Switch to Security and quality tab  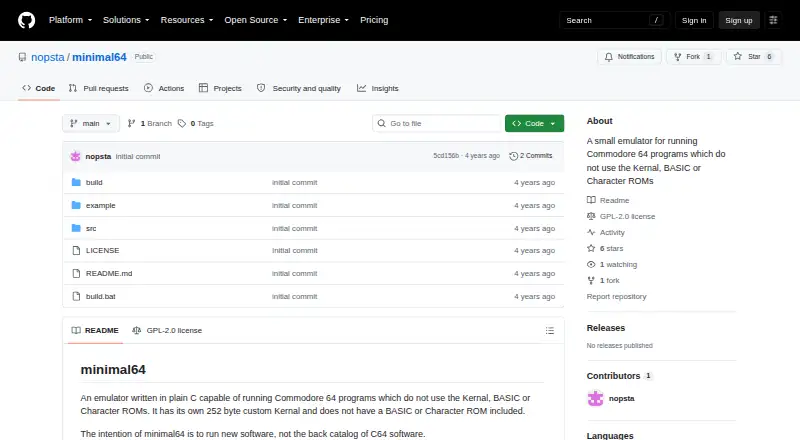(x=298, y=88)
